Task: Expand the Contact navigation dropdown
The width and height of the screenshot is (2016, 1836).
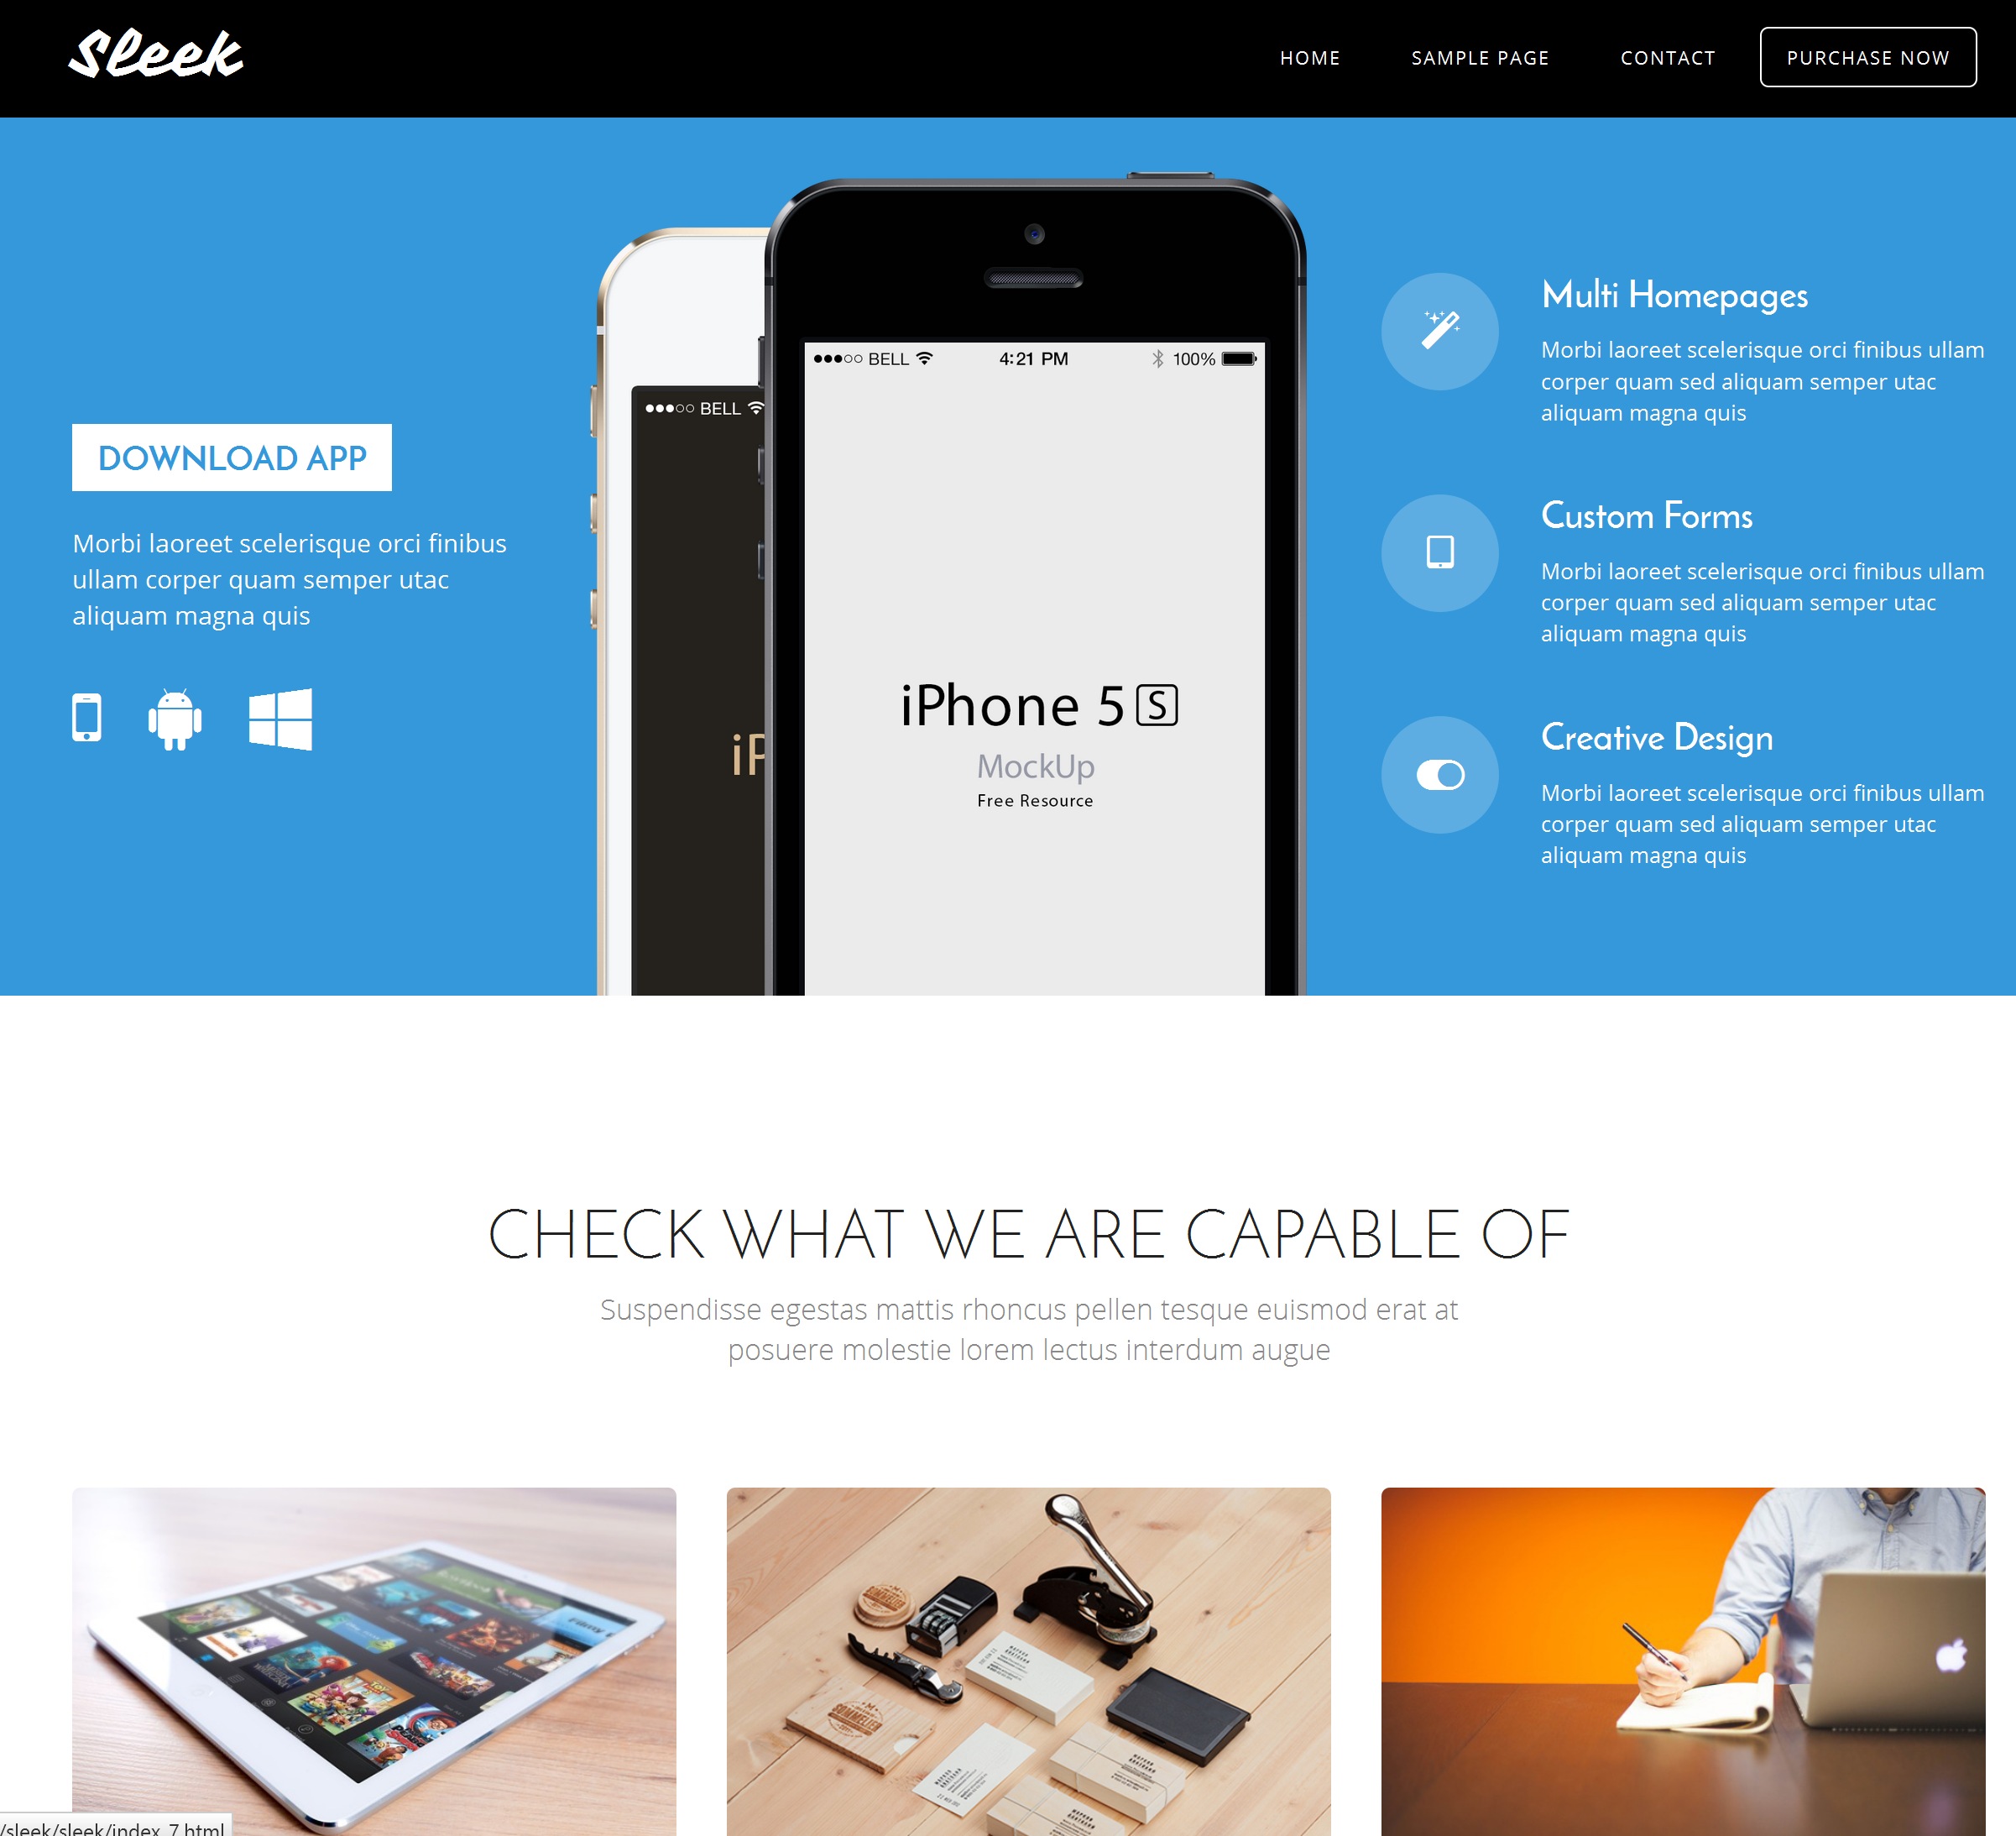Action: [1665, 56]
